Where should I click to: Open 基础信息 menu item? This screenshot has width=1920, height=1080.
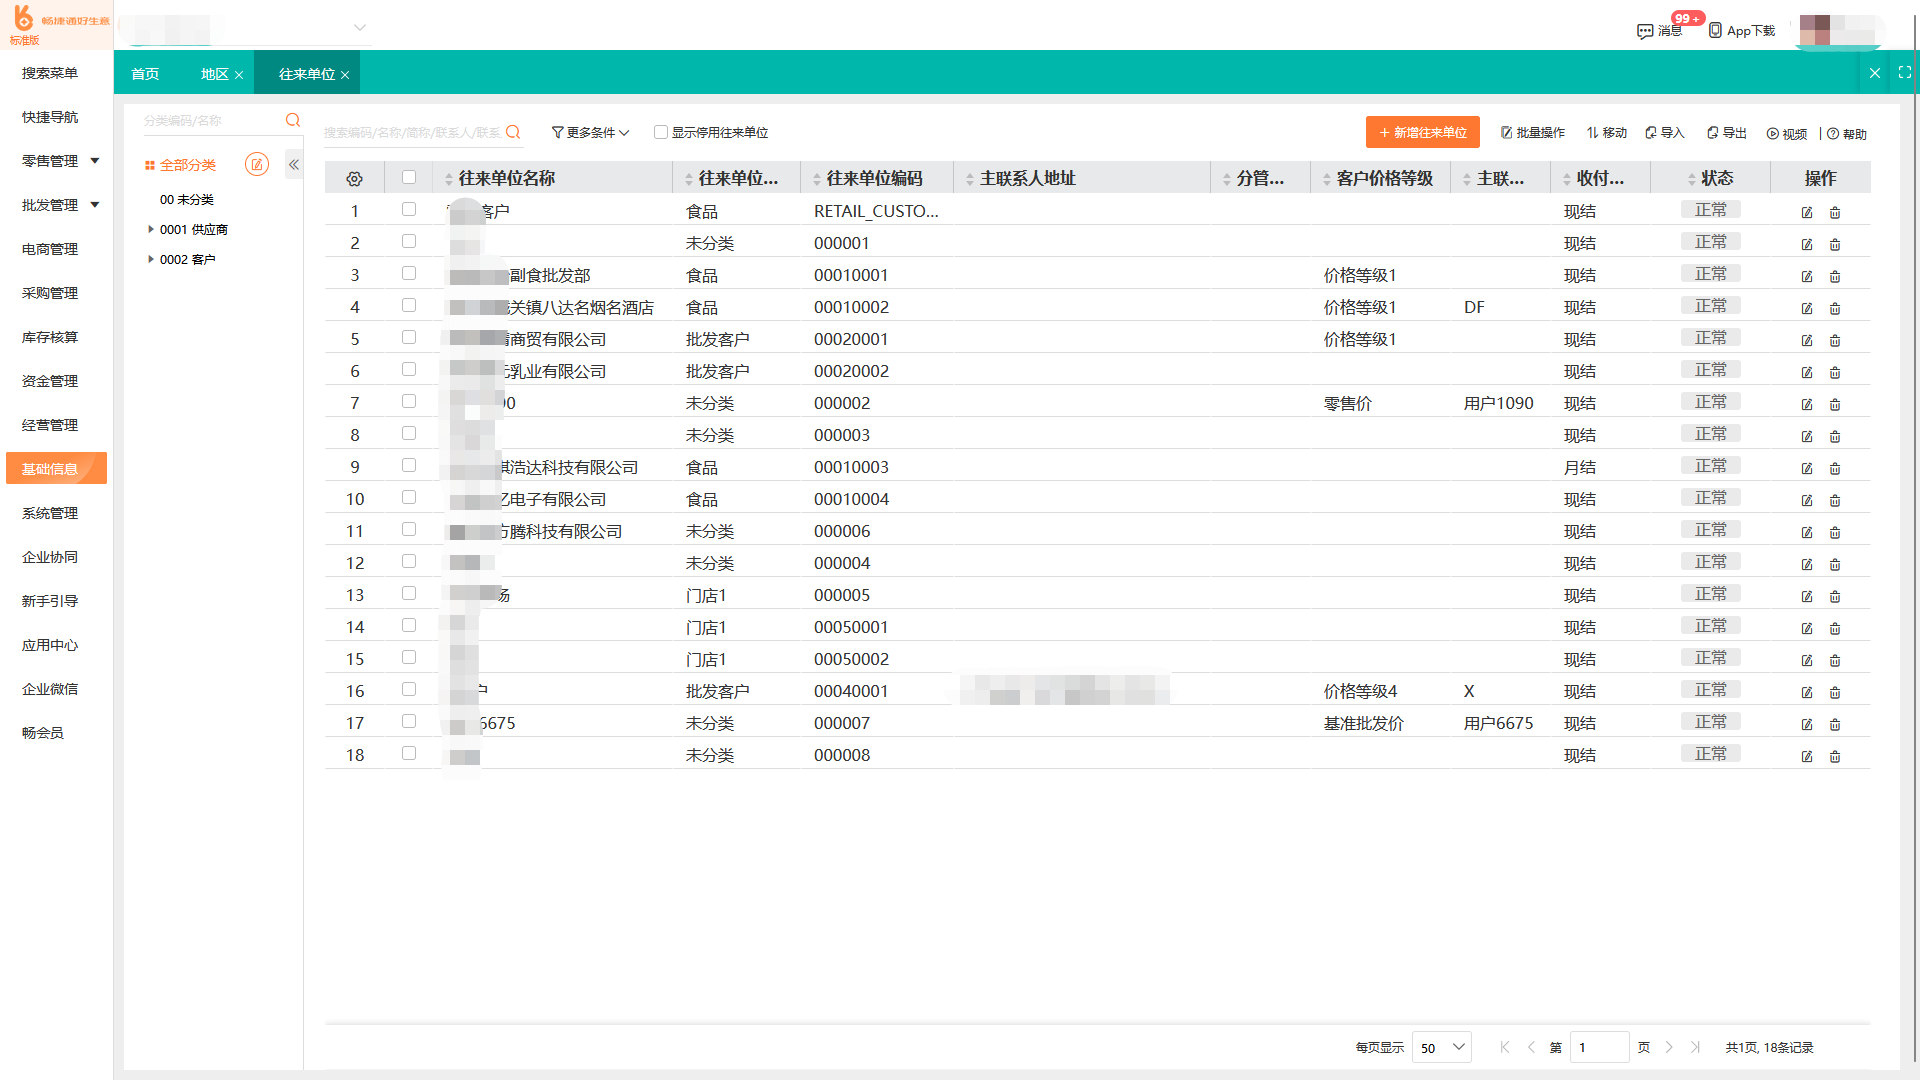(x=53, y=468)
